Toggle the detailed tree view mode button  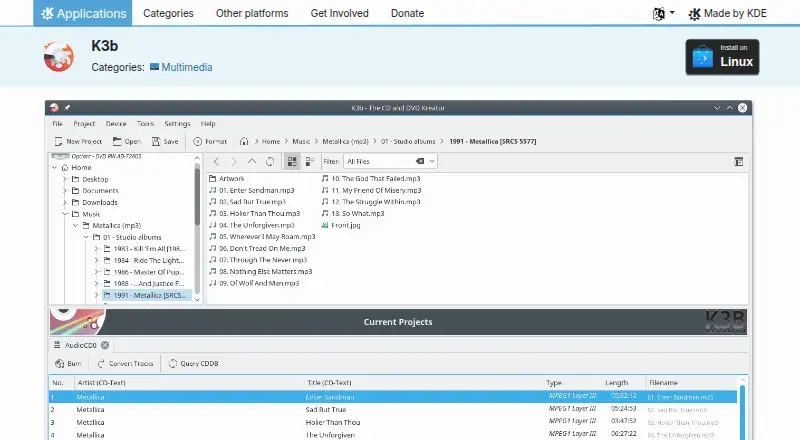pyautogui.click(x=310, y=161)
